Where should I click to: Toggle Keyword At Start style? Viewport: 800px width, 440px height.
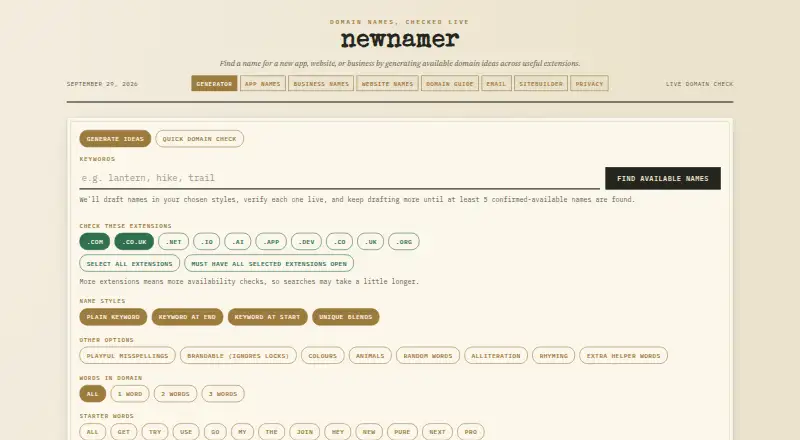click(x=267, y=317)
